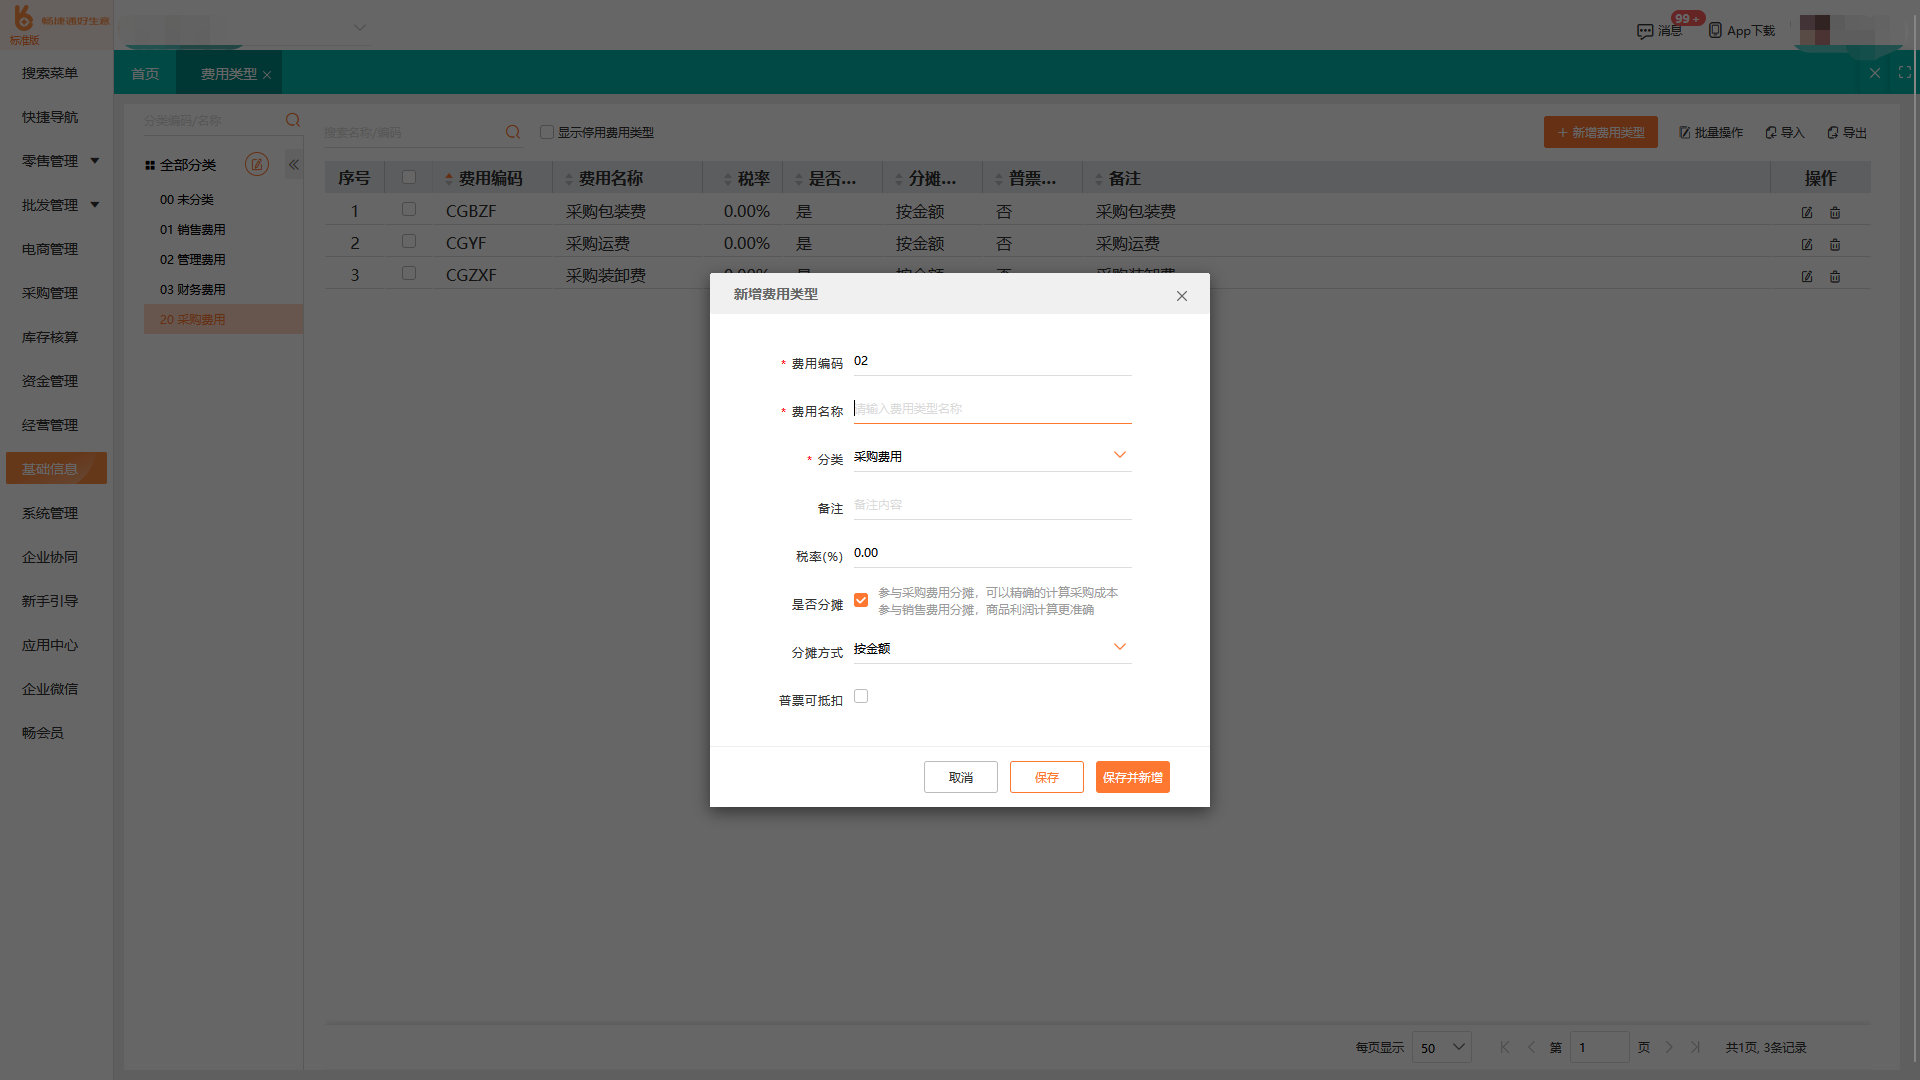Click the collapse sidebar arrow icon
Image resolution: width=1920 pixels, height=1080 pixels.
(x=294, y=165)
